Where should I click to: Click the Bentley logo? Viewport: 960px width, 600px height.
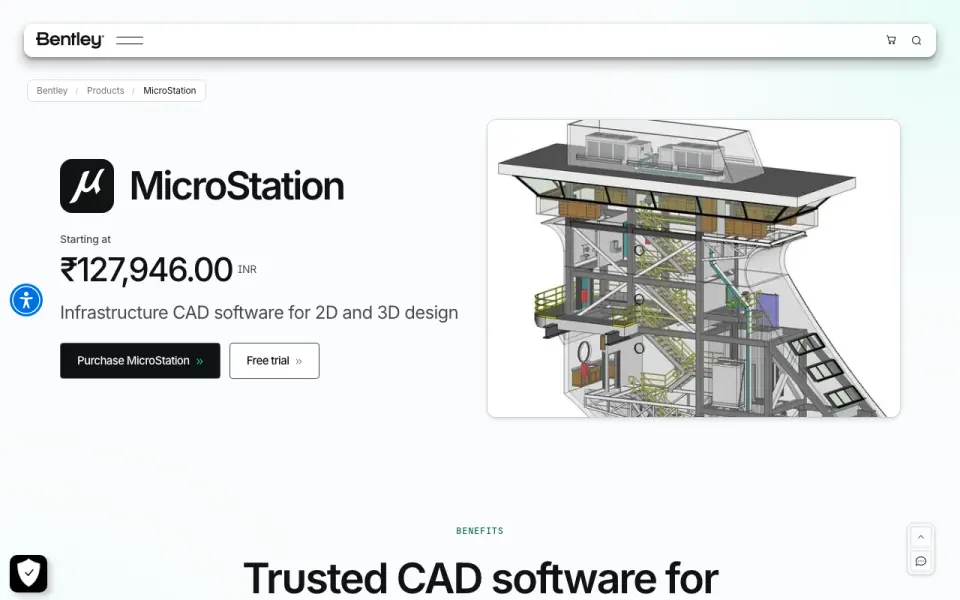point(70,40)
